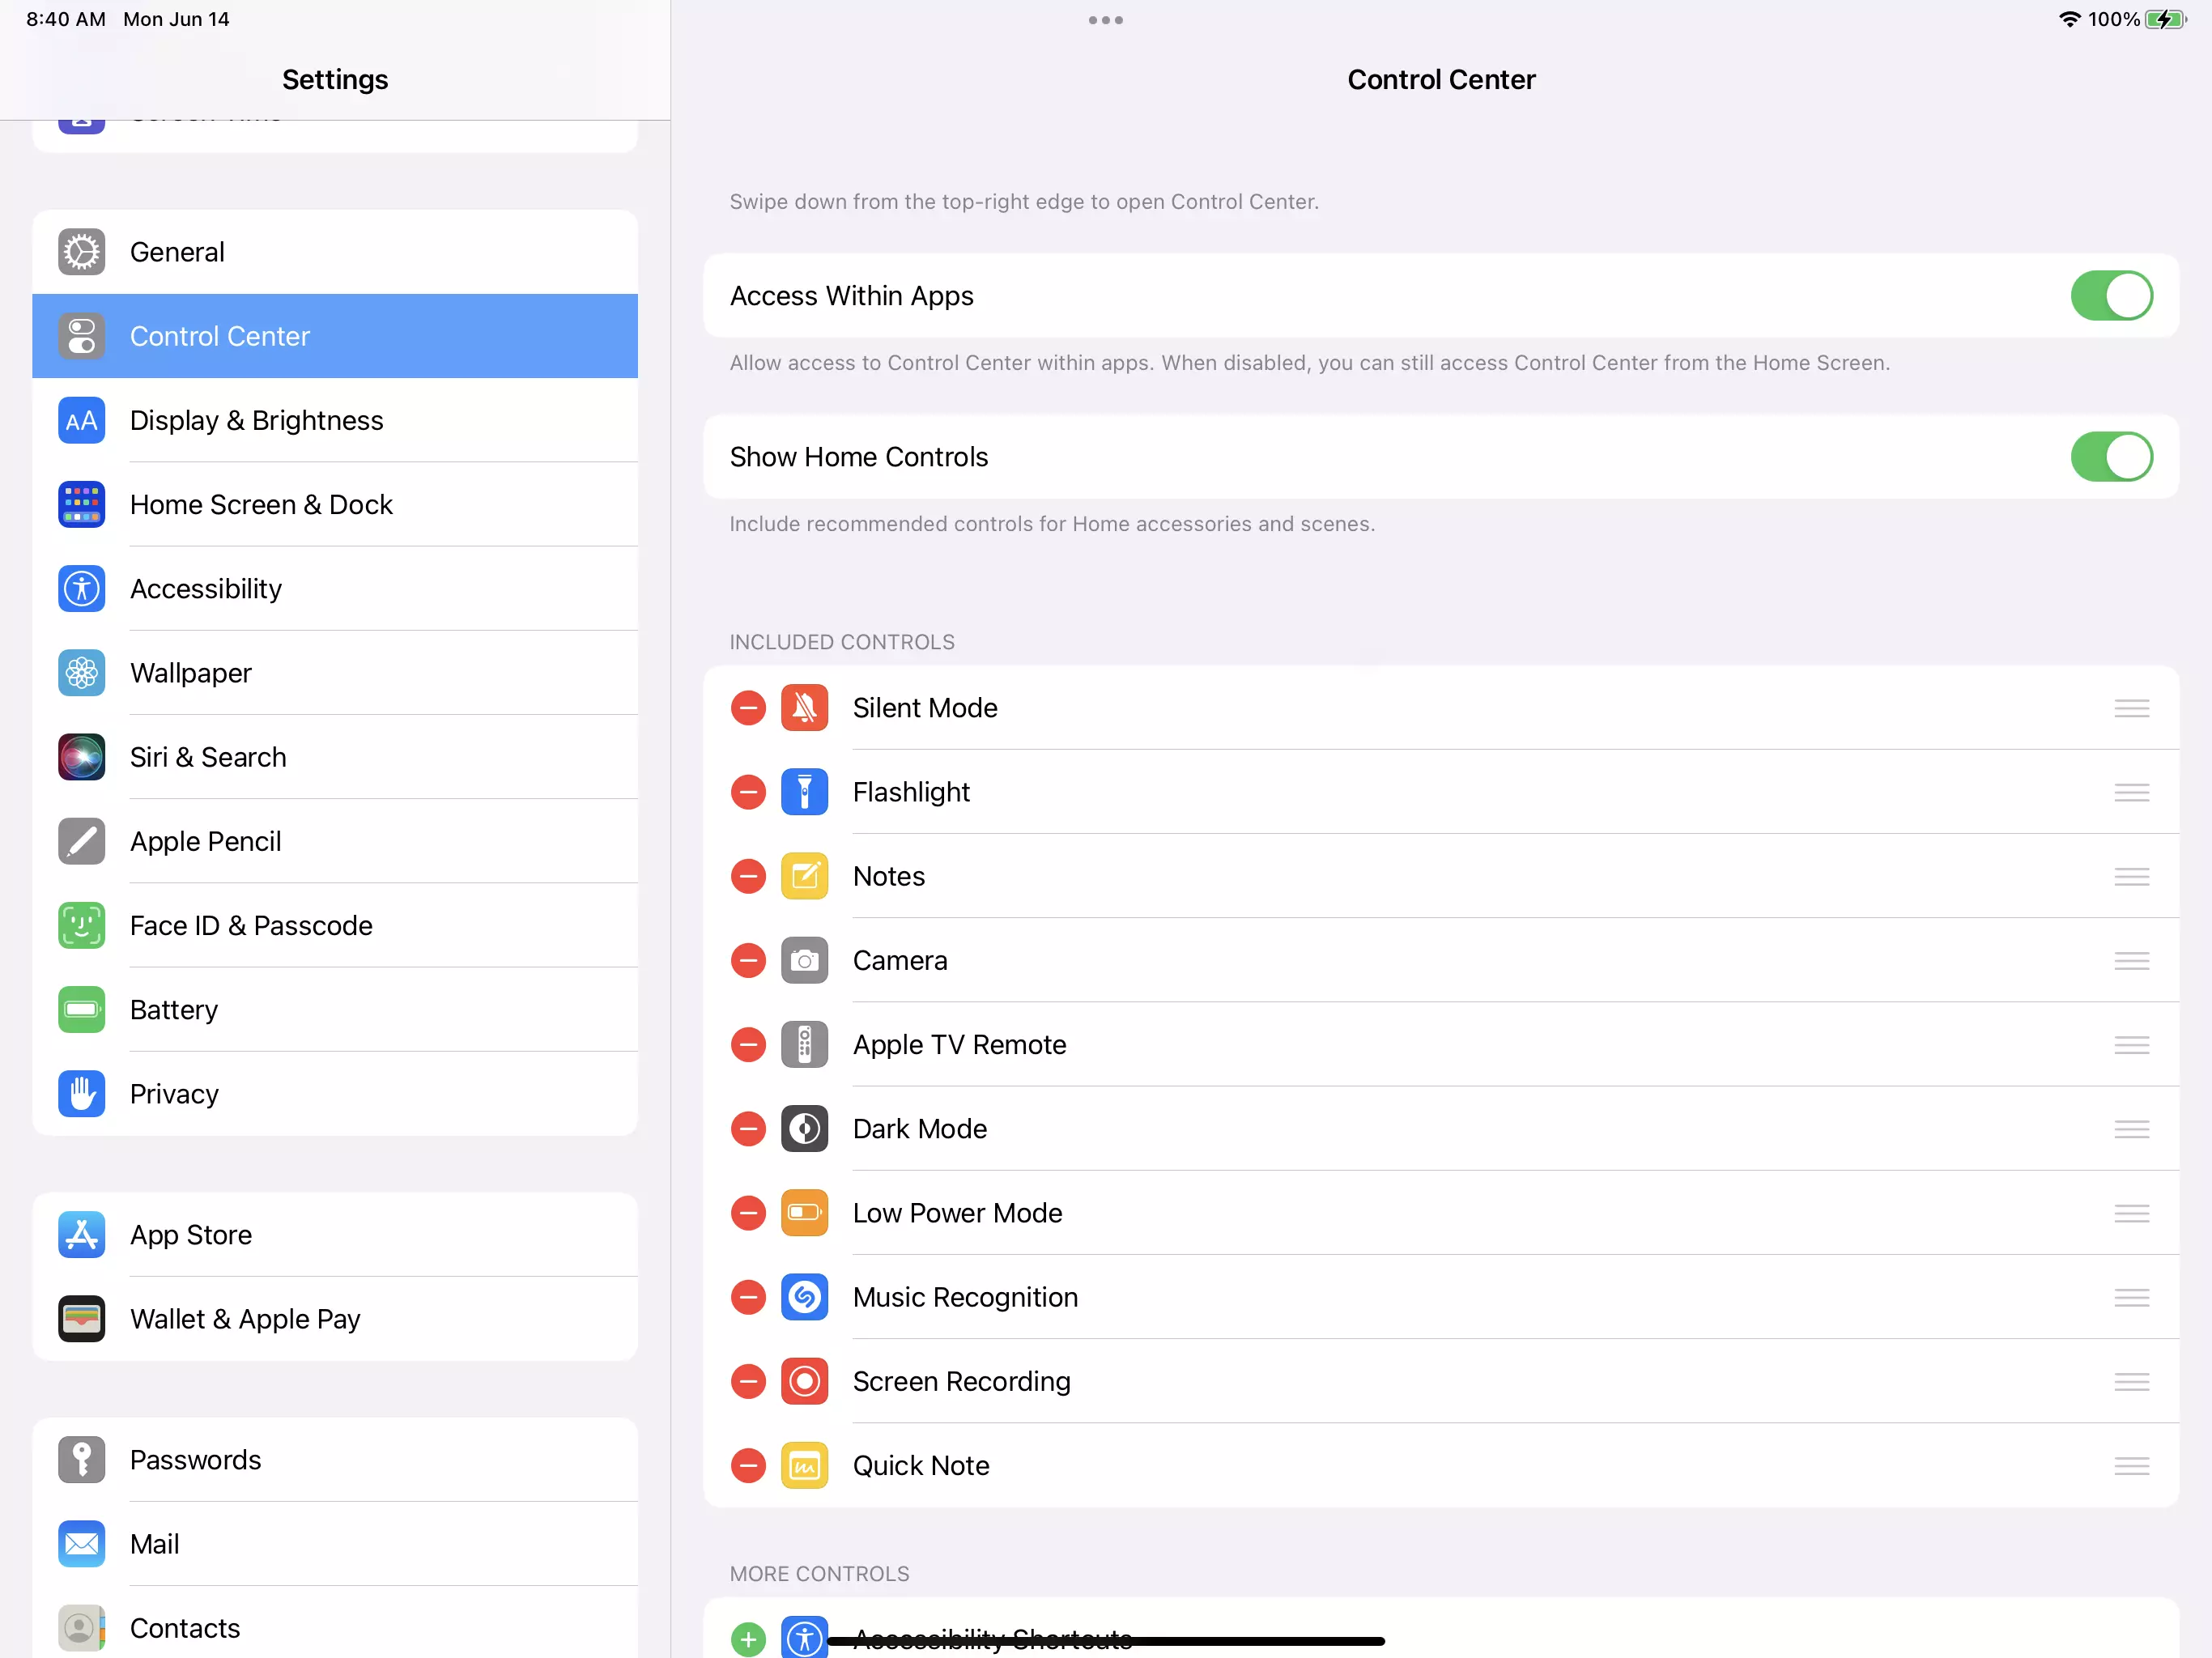Screen dimensions: 2212x1658
Task: Select the Camera control icon
Action: click(803, 959)
